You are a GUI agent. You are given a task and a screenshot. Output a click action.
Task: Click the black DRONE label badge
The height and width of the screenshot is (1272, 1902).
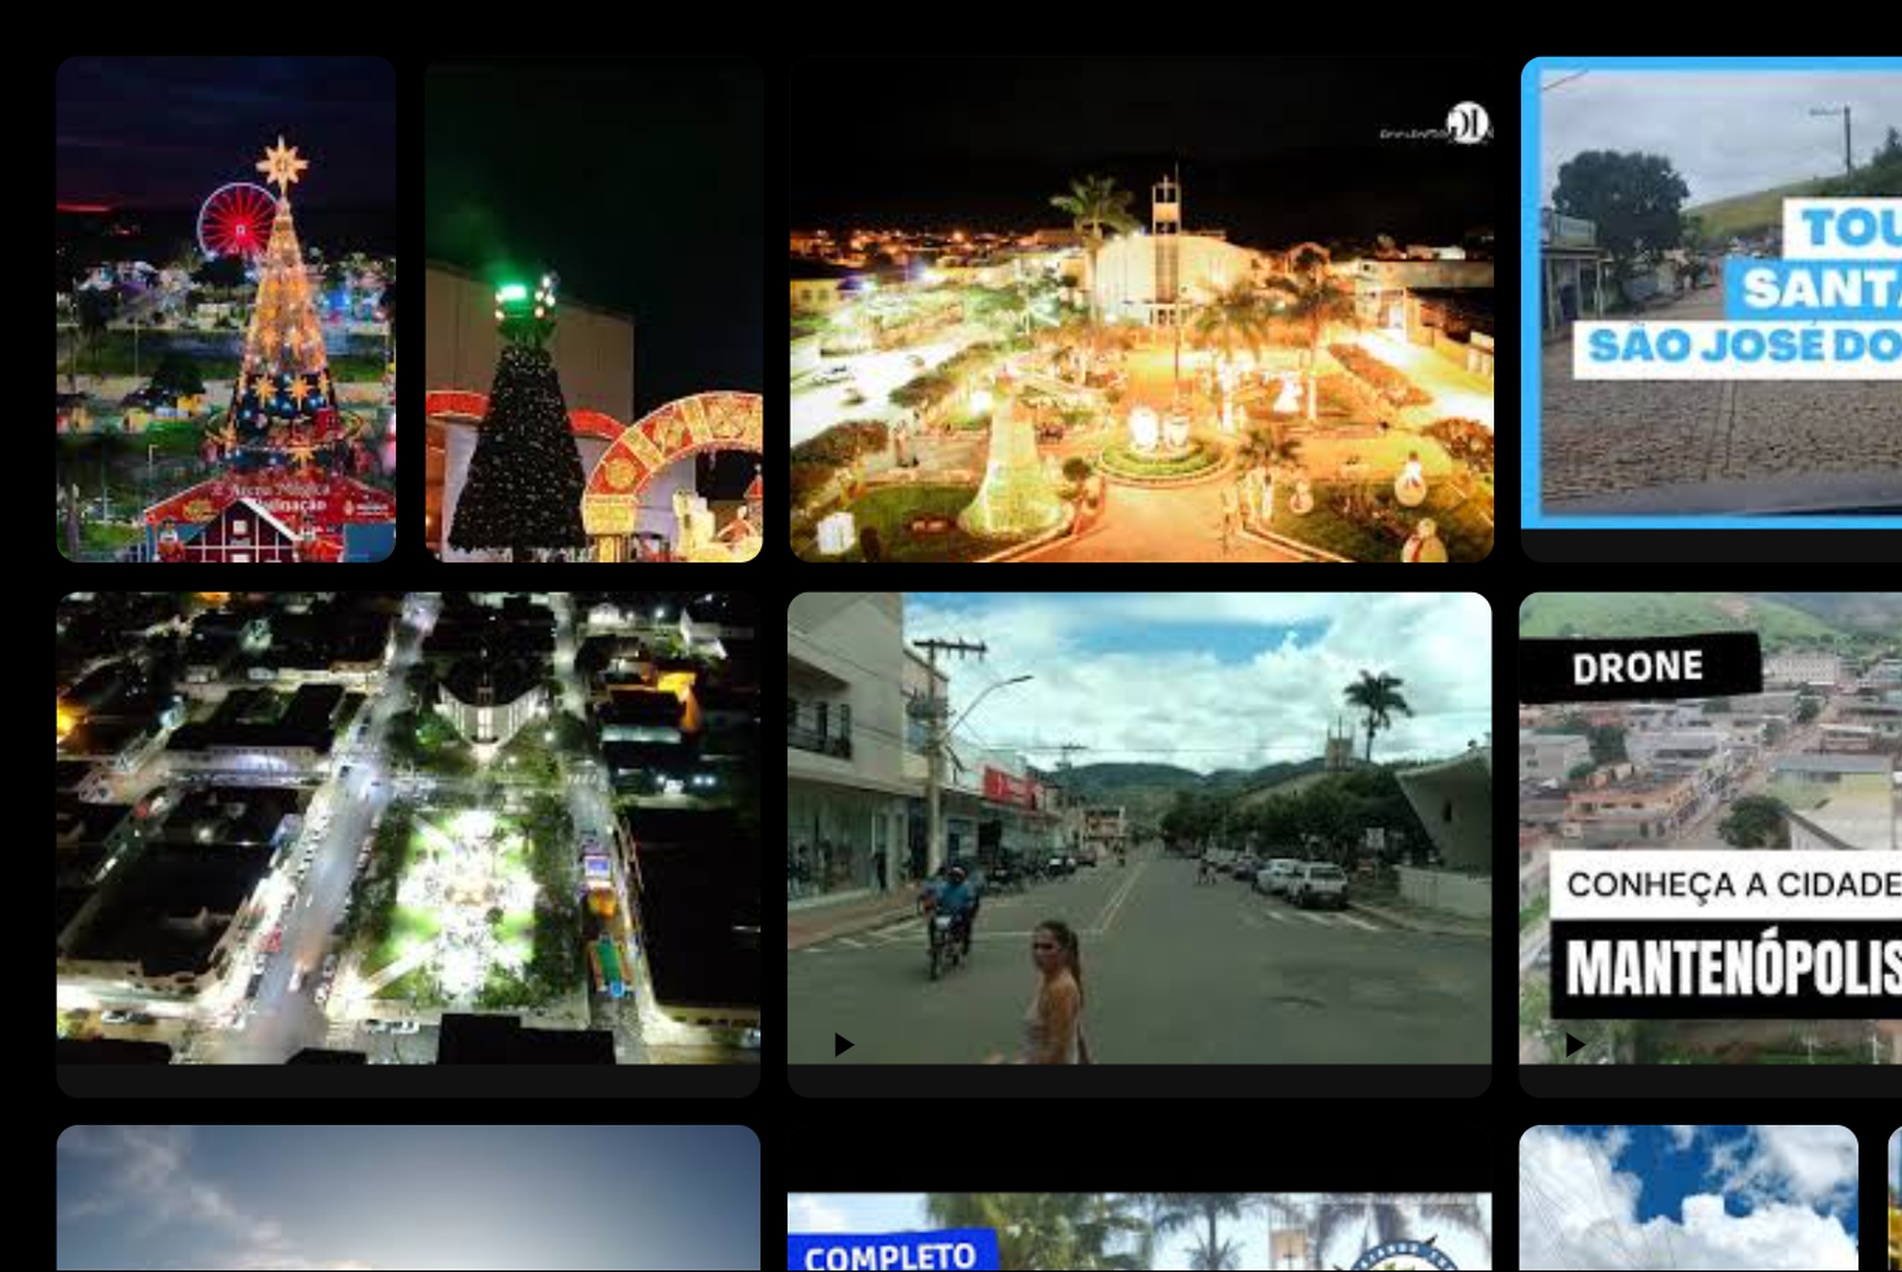[1638, 667]
